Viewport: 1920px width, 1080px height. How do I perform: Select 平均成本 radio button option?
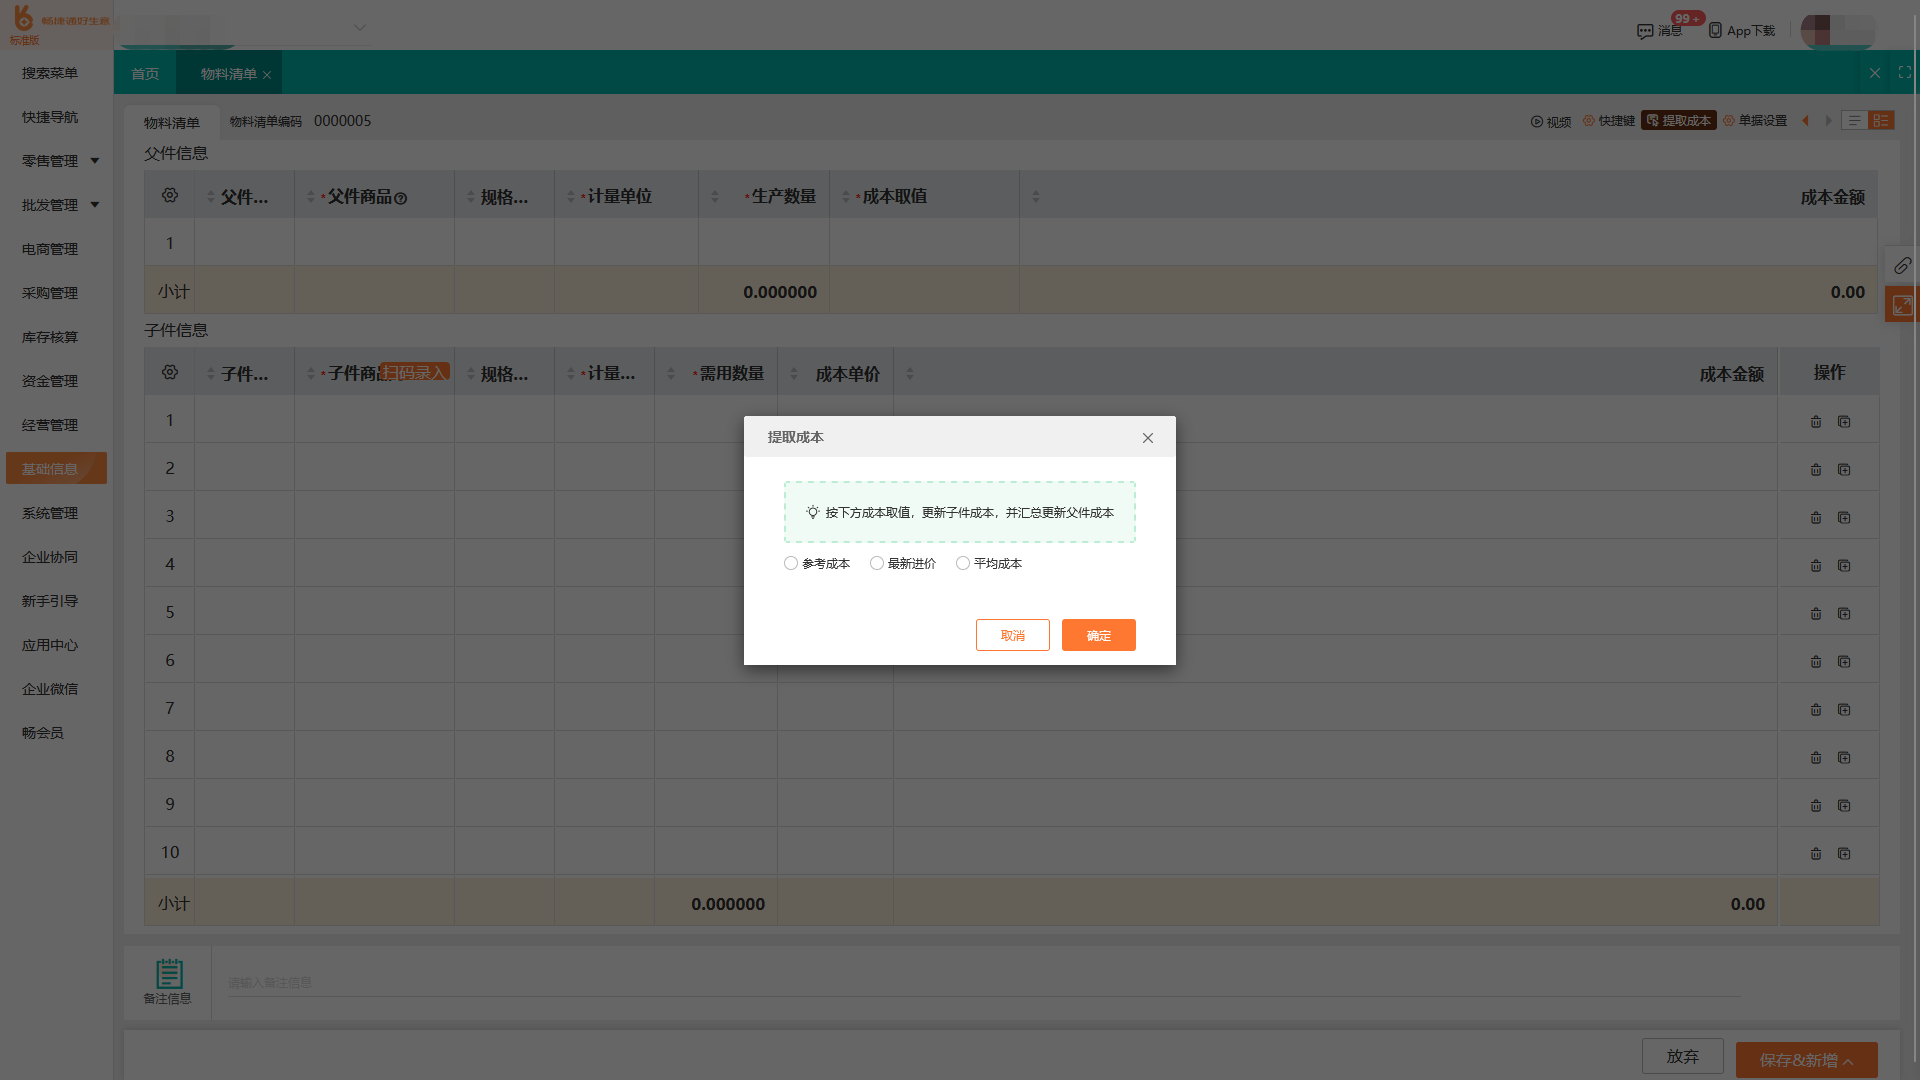coord(961,563)
